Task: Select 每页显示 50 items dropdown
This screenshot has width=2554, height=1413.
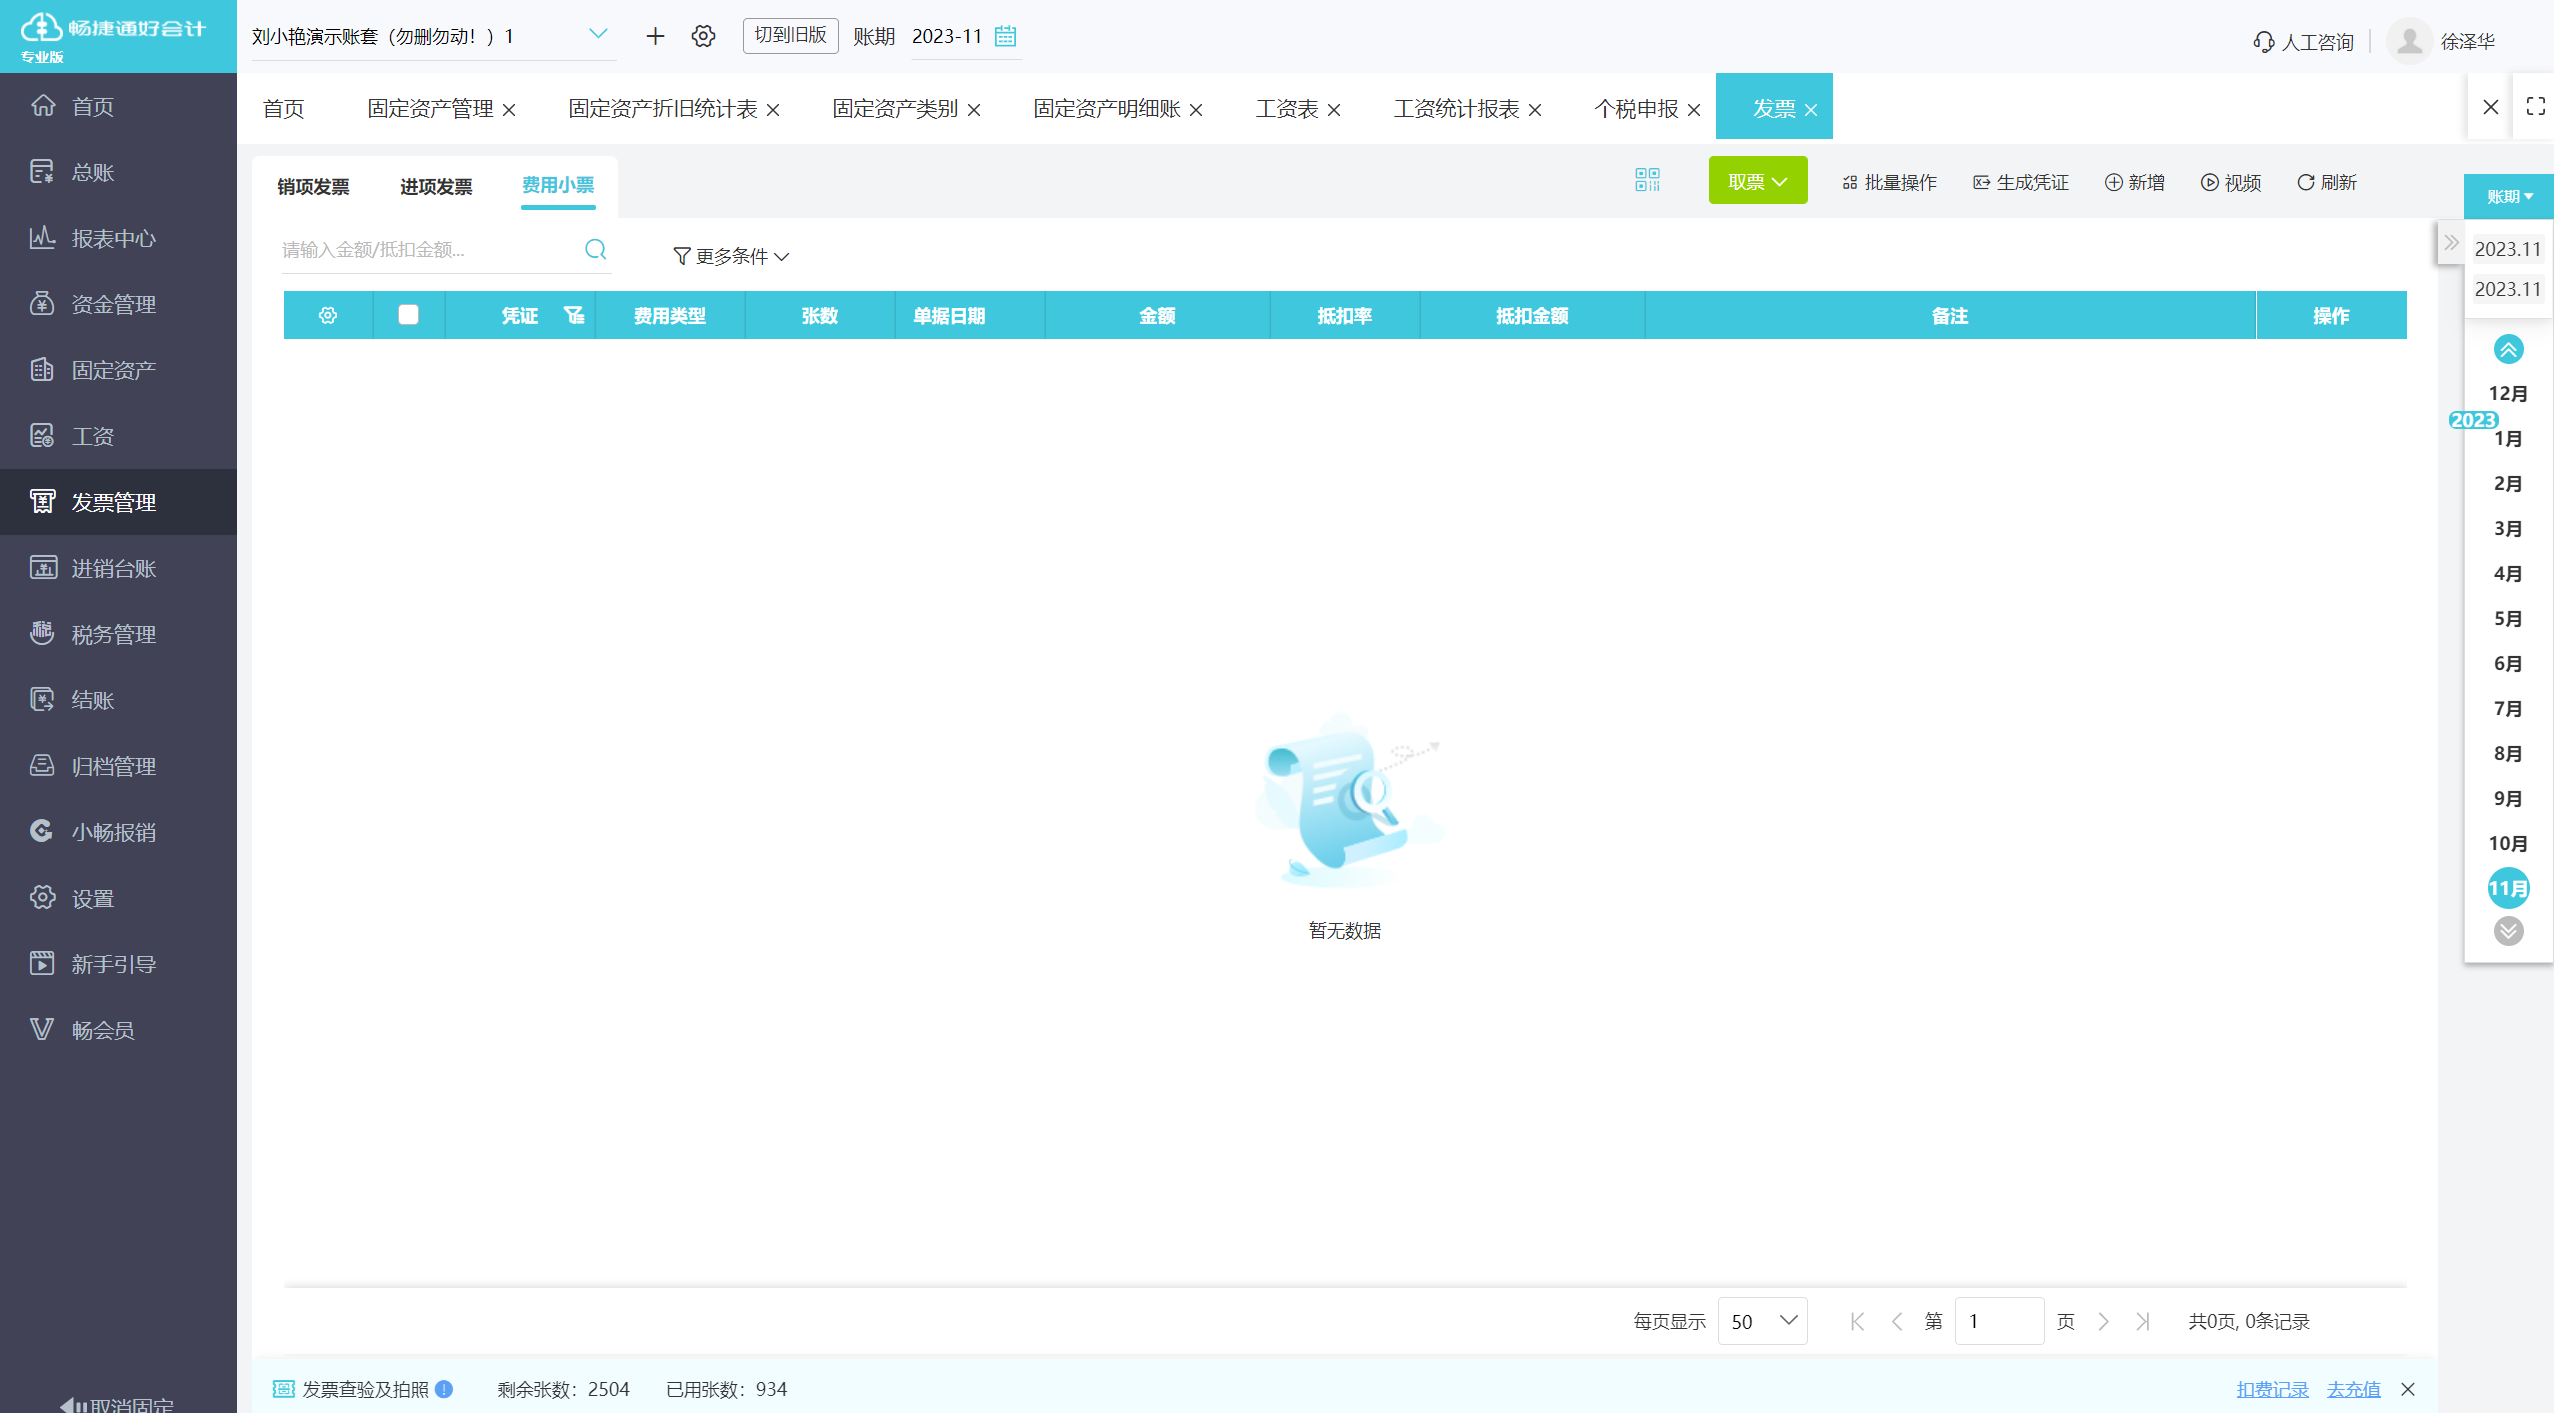Action: [1761, 1321]
